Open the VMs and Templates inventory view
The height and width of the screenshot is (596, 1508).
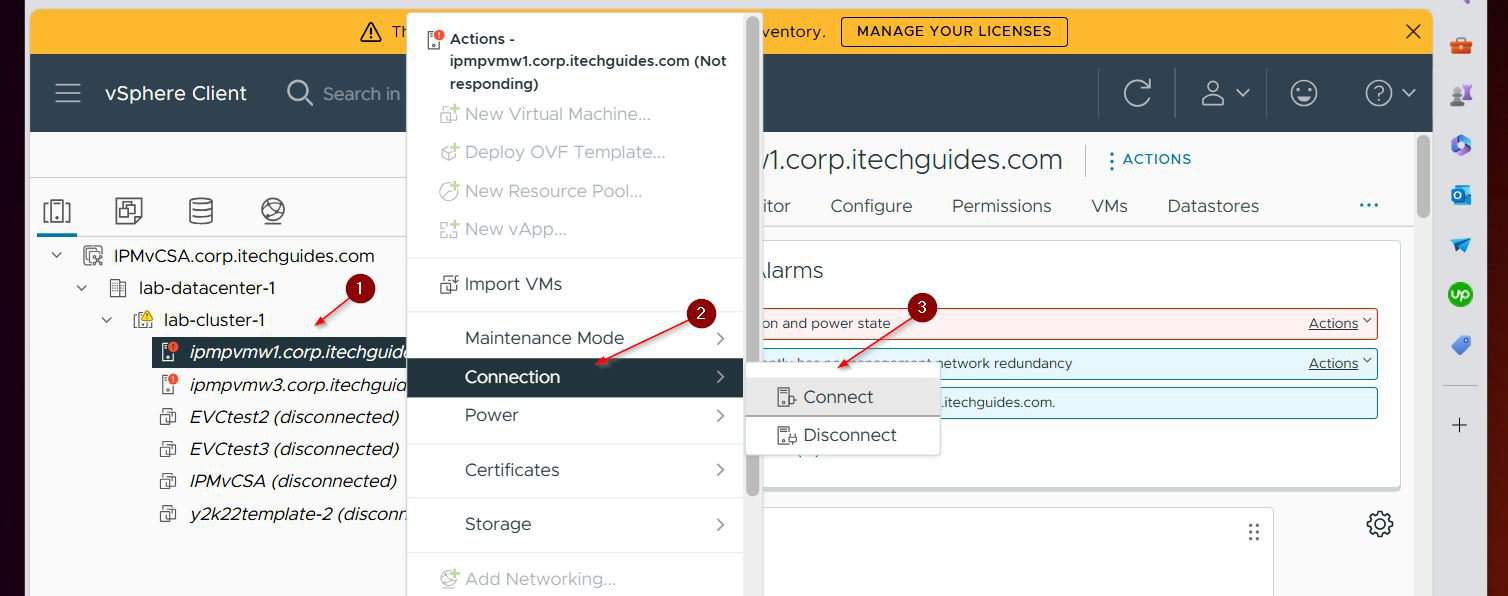coord(128,211)
